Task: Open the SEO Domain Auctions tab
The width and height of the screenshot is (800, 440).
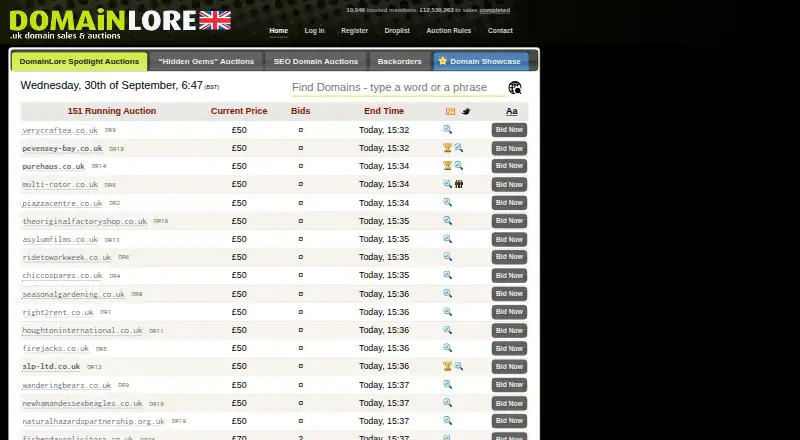Action: [316, 61]
